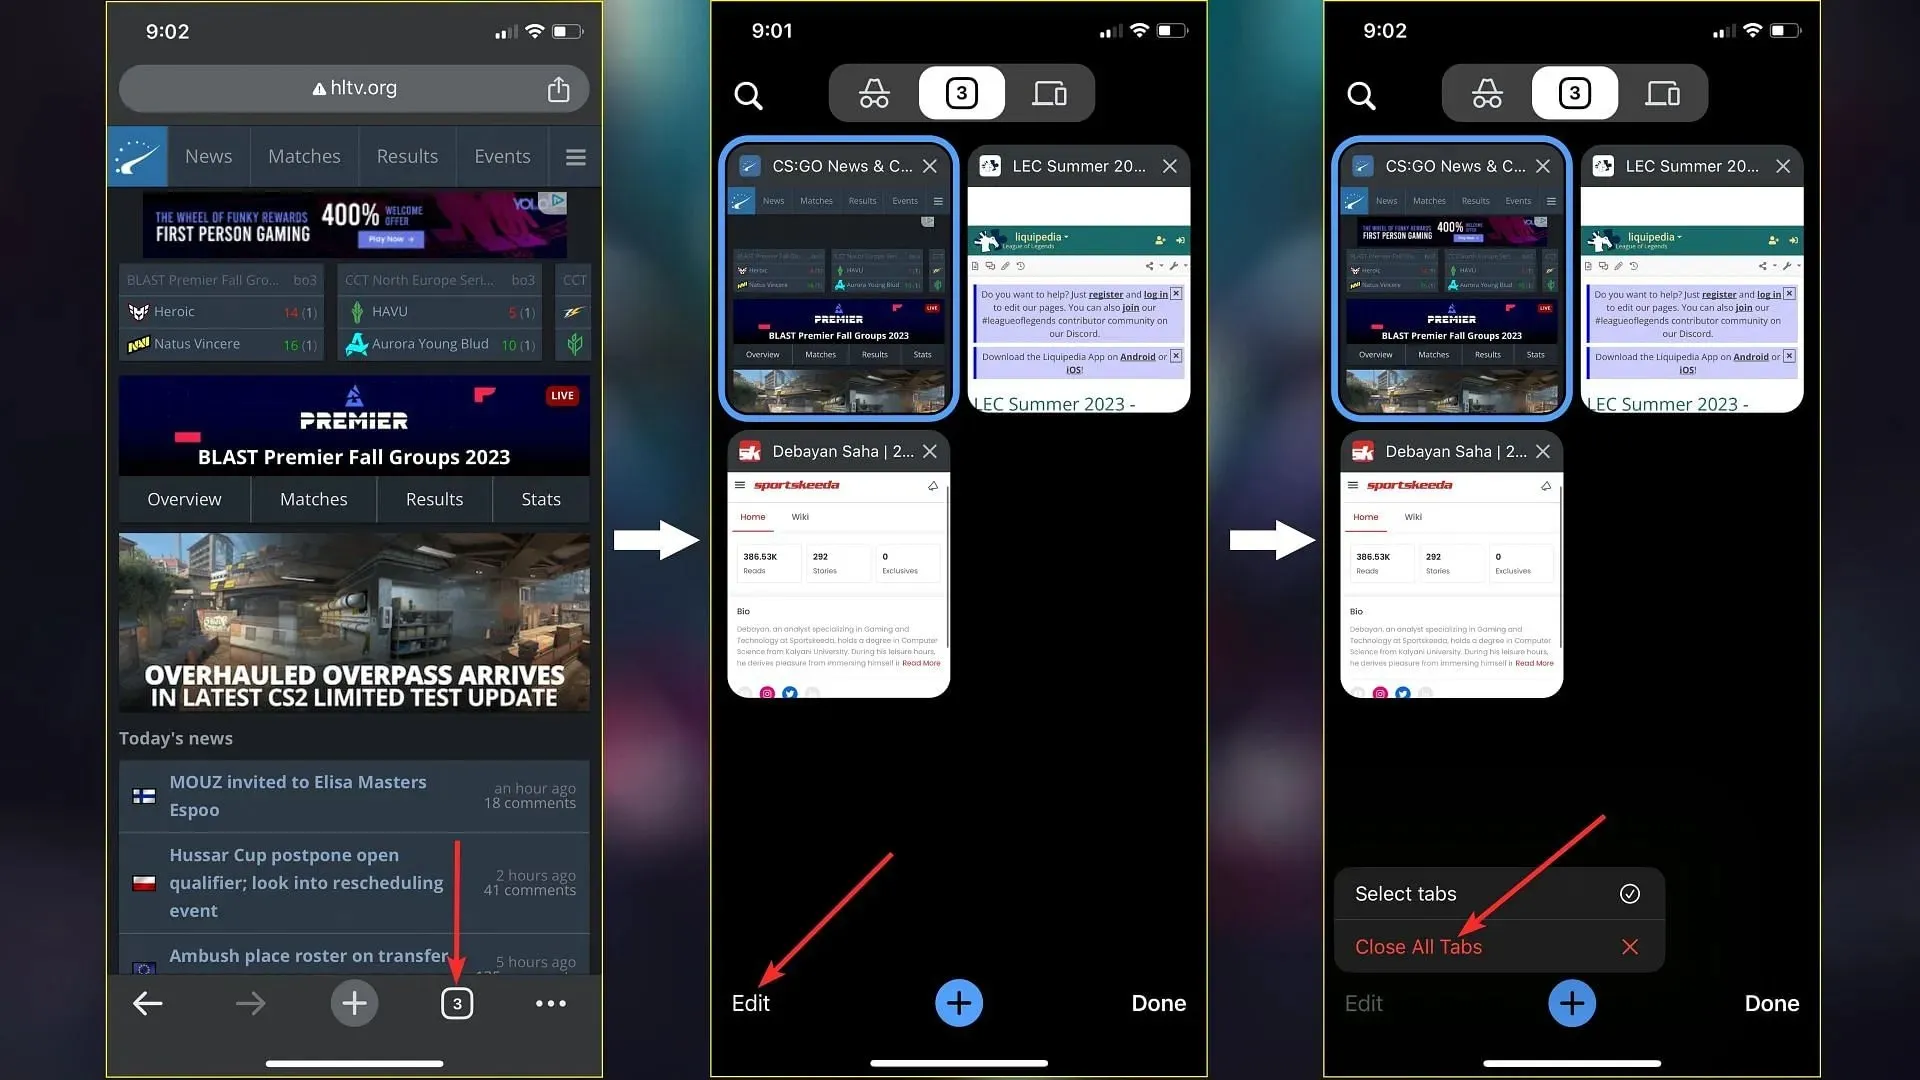Tap the Safari search magnifier icon
The image size is (1920, 1080).
pos(748,95)
